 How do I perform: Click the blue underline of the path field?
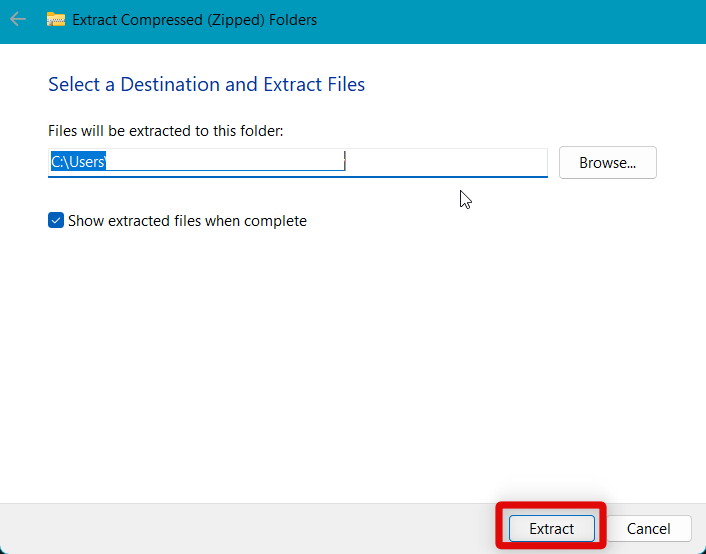pos(298,177)
